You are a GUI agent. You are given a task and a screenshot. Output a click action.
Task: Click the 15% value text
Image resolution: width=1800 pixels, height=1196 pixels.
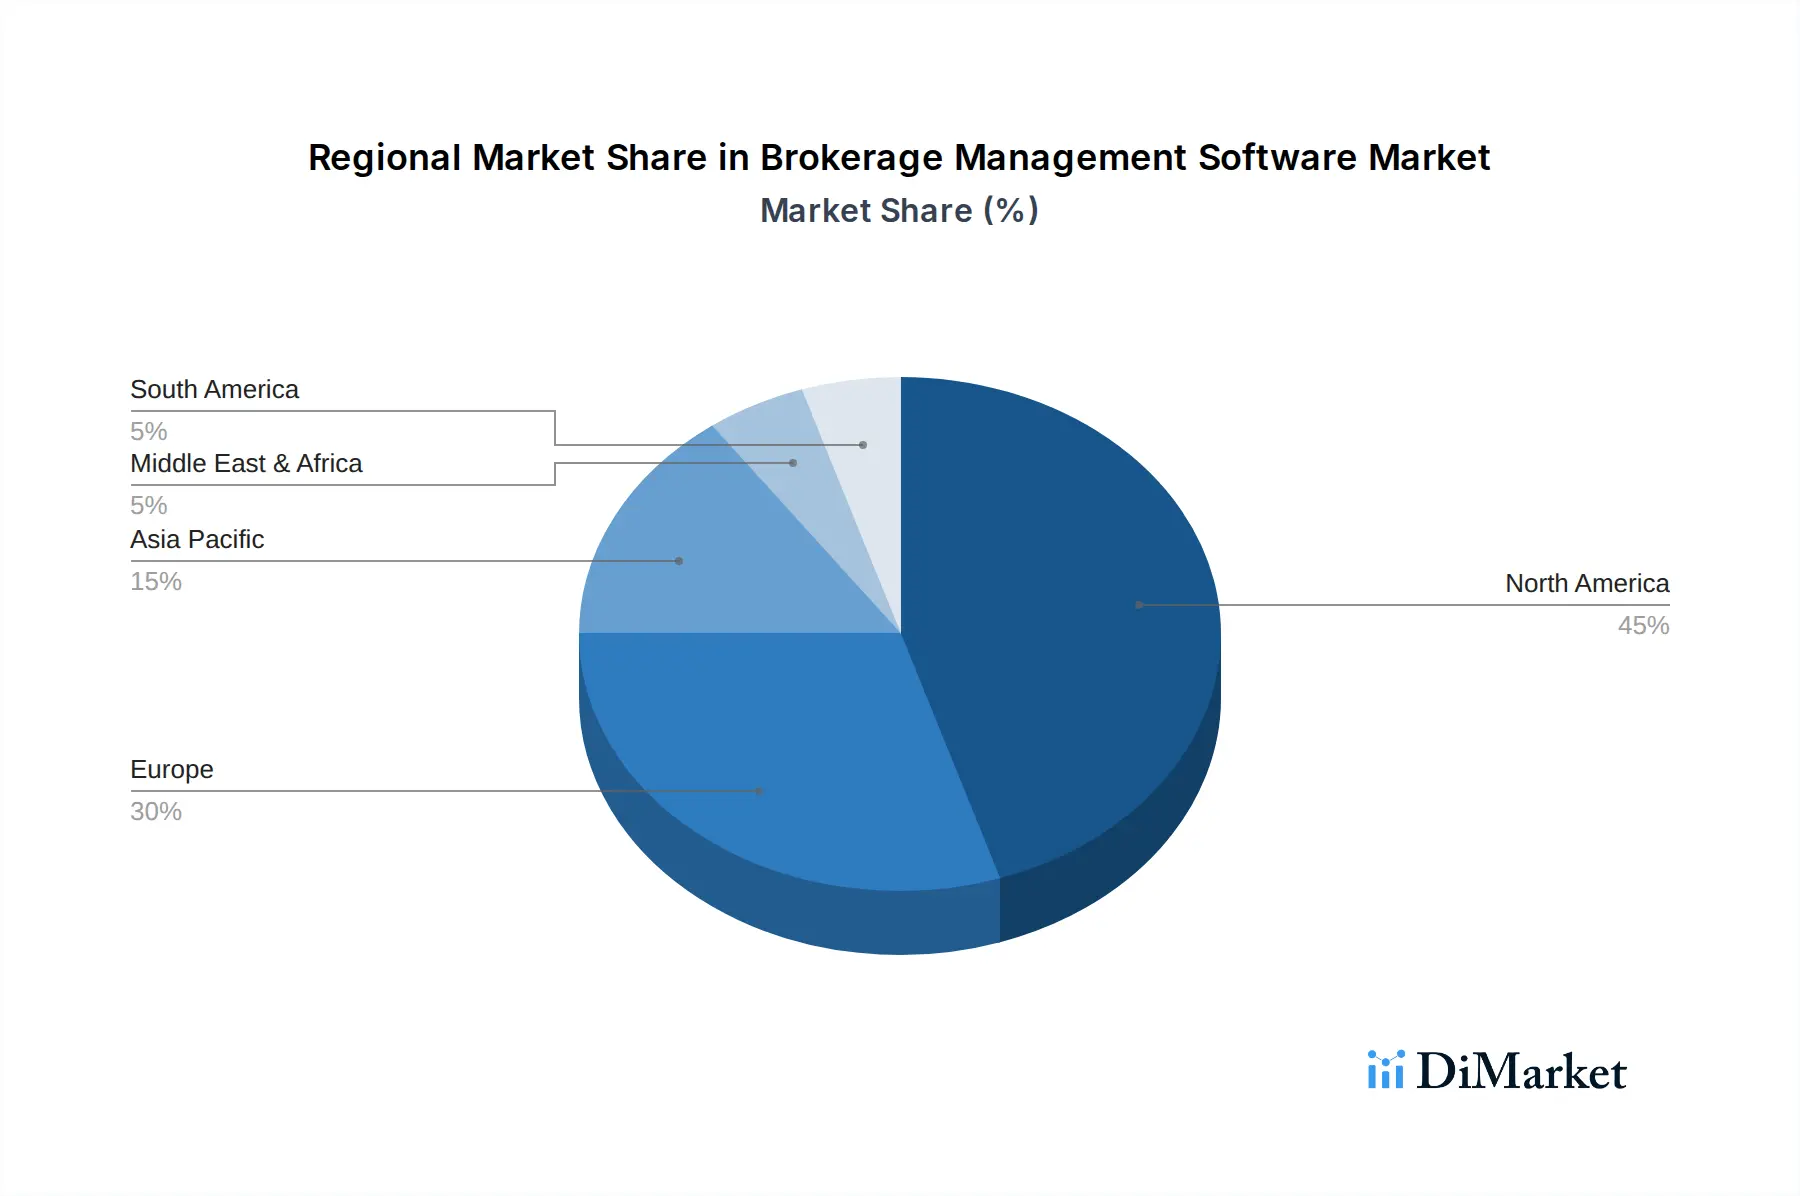(156, 581)
